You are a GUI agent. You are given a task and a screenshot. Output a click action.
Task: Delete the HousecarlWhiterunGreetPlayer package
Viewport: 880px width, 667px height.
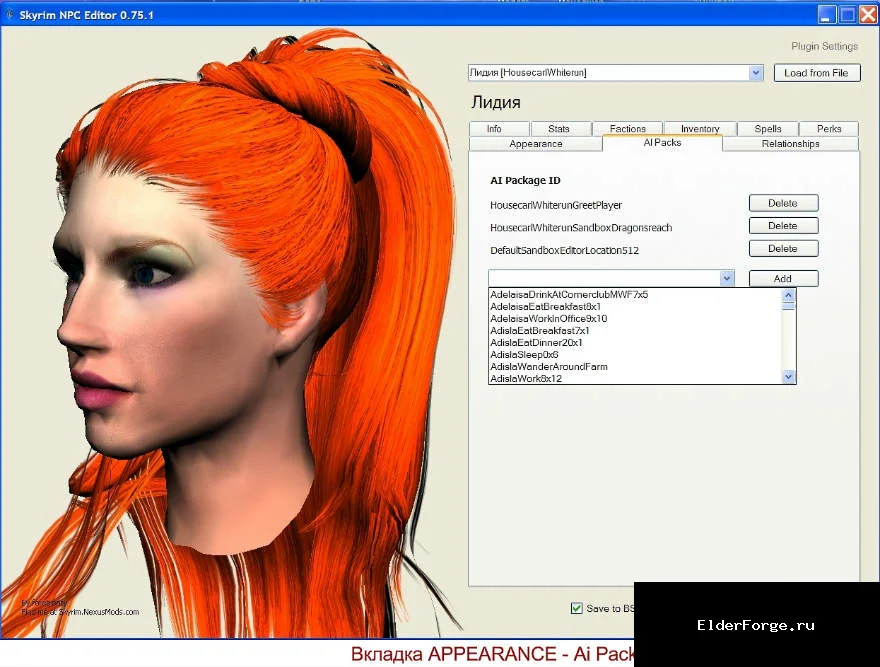783,203
